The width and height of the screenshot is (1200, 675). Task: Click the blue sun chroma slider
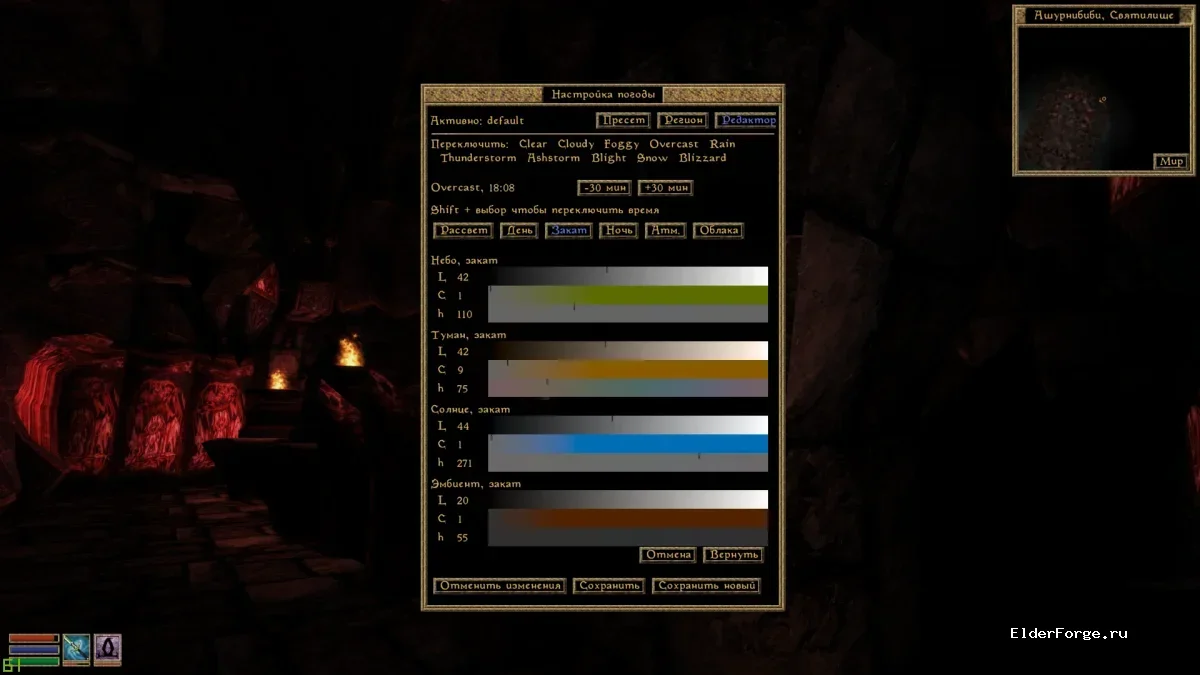tap(628, 444)
